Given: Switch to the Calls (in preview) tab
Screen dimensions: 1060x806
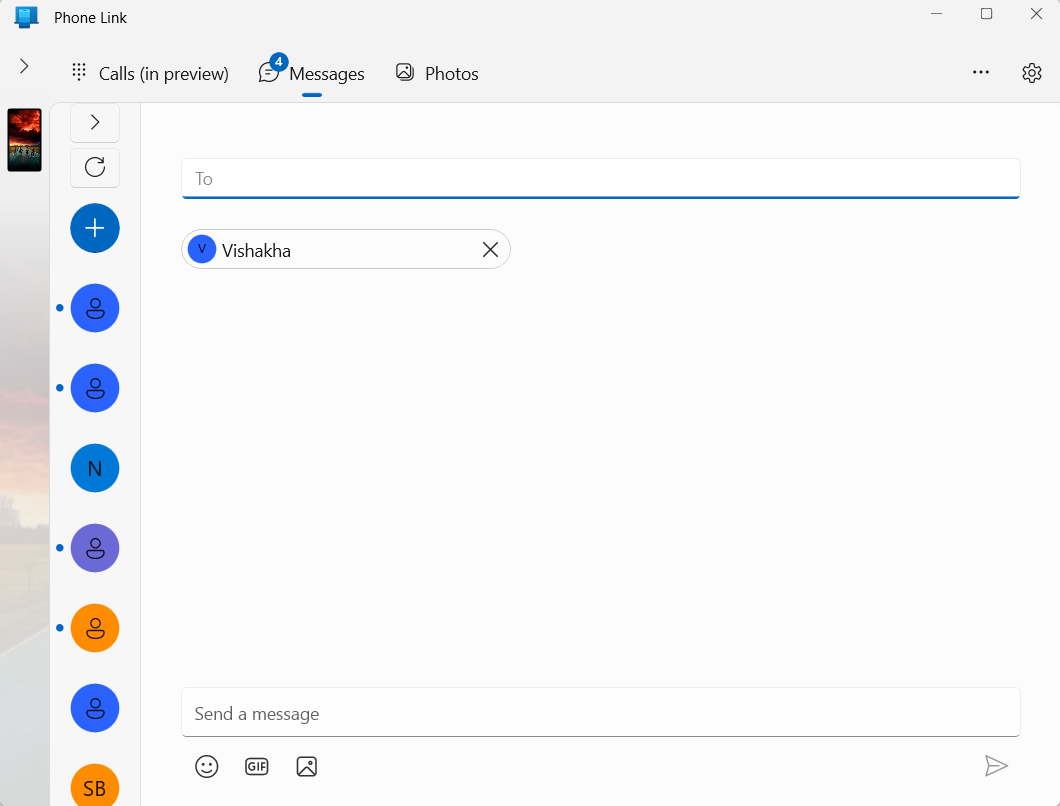Looking at the screenshot, I should (x=150, y=72).
